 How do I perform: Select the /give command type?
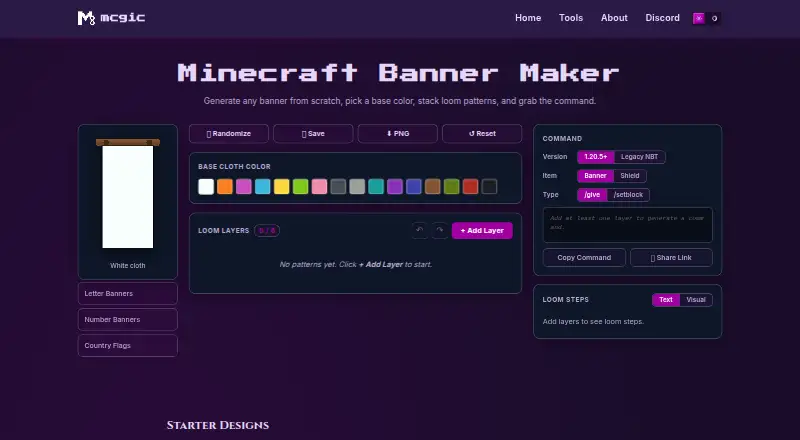(x=592, y=194)
